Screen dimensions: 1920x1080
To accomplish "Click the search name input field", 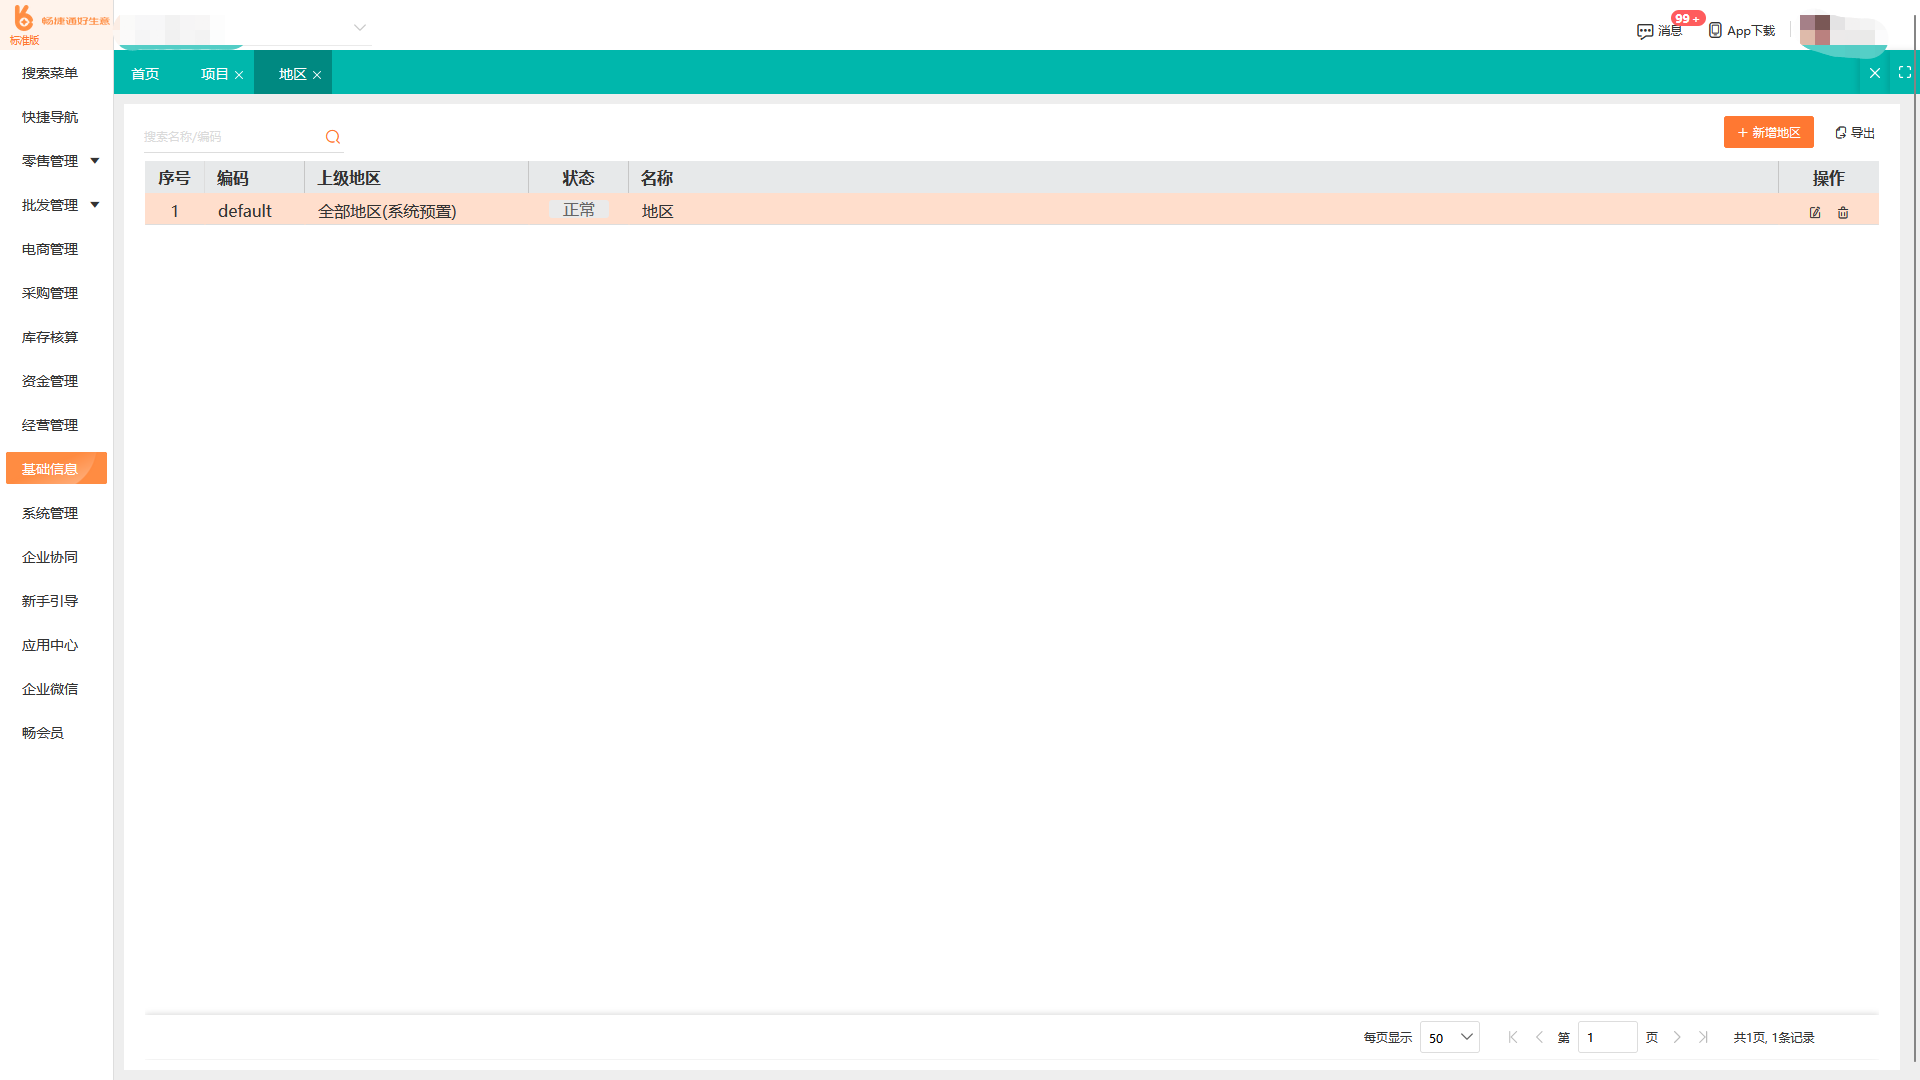I will pyautogui.click(x=231, y=136).
